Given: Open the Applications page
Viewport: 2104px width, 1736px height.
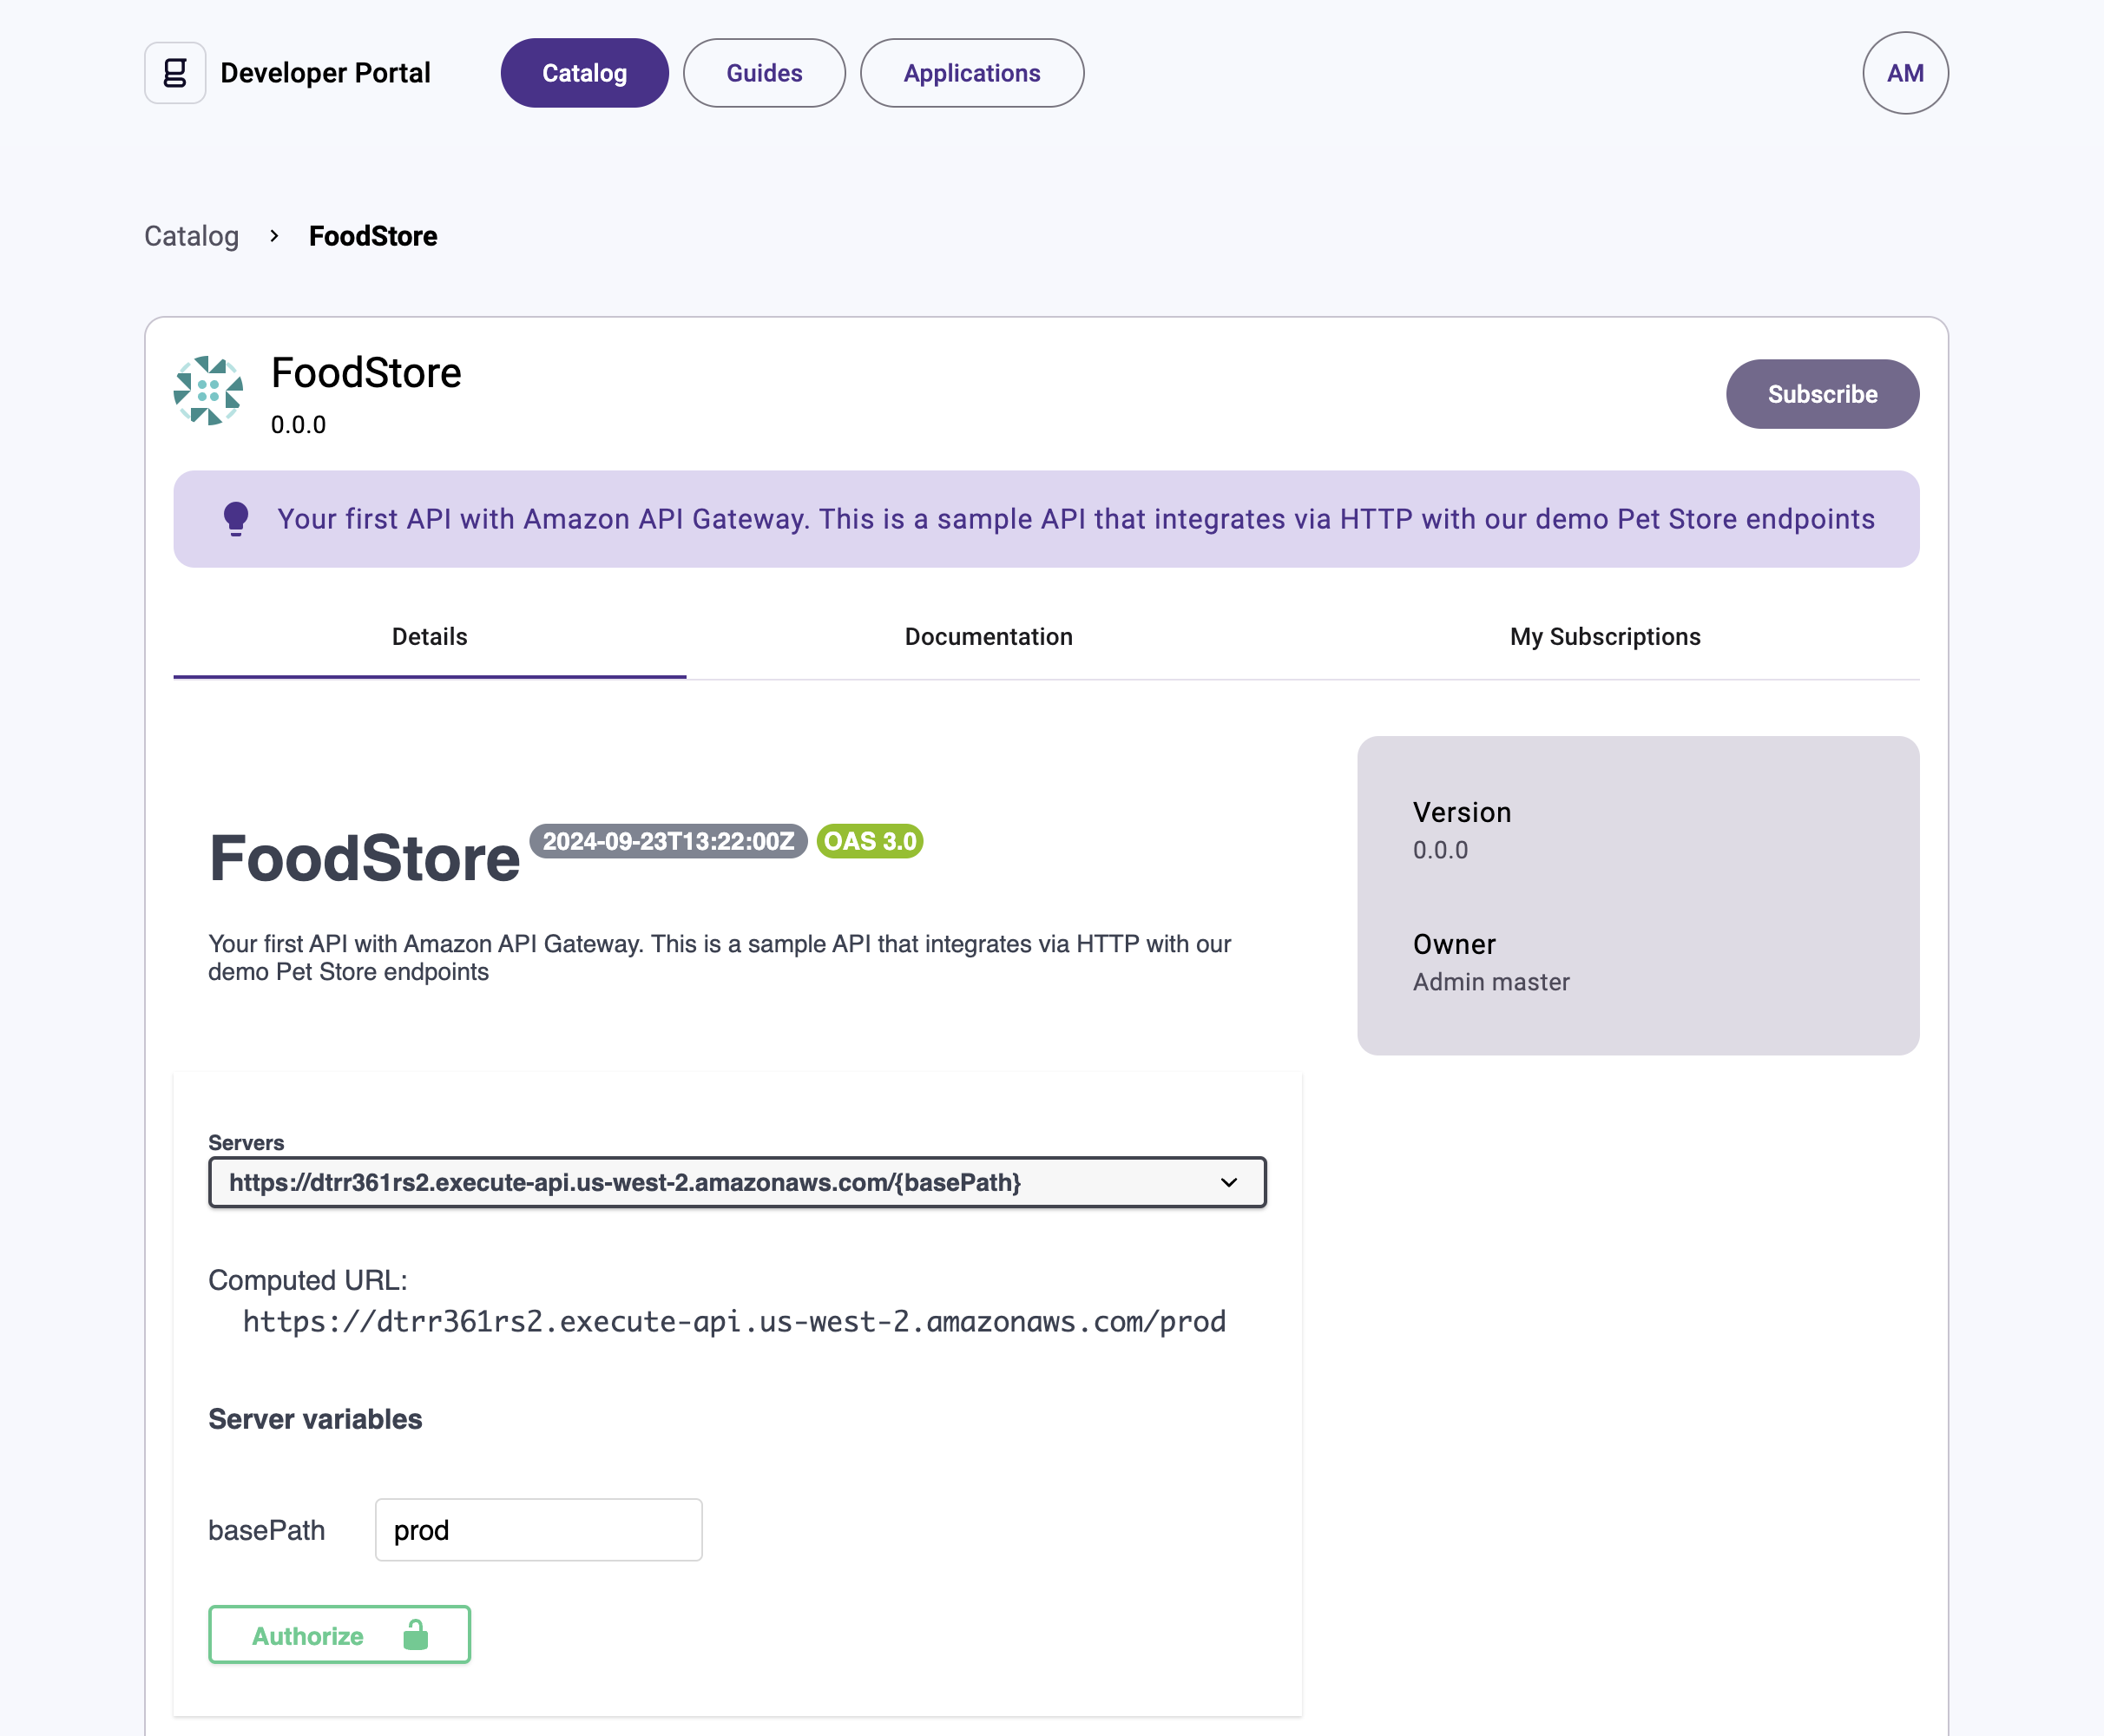Looking at the screenshot, I should click(971, 72).
